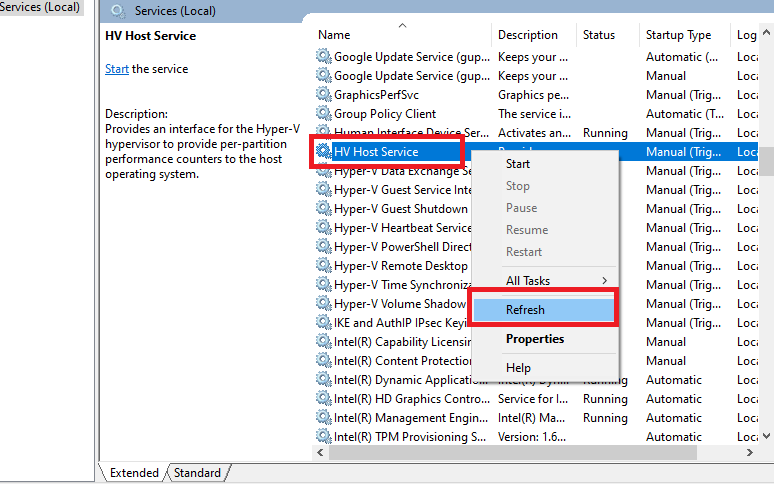Click Refresh in the context menu

coord(543,310)
